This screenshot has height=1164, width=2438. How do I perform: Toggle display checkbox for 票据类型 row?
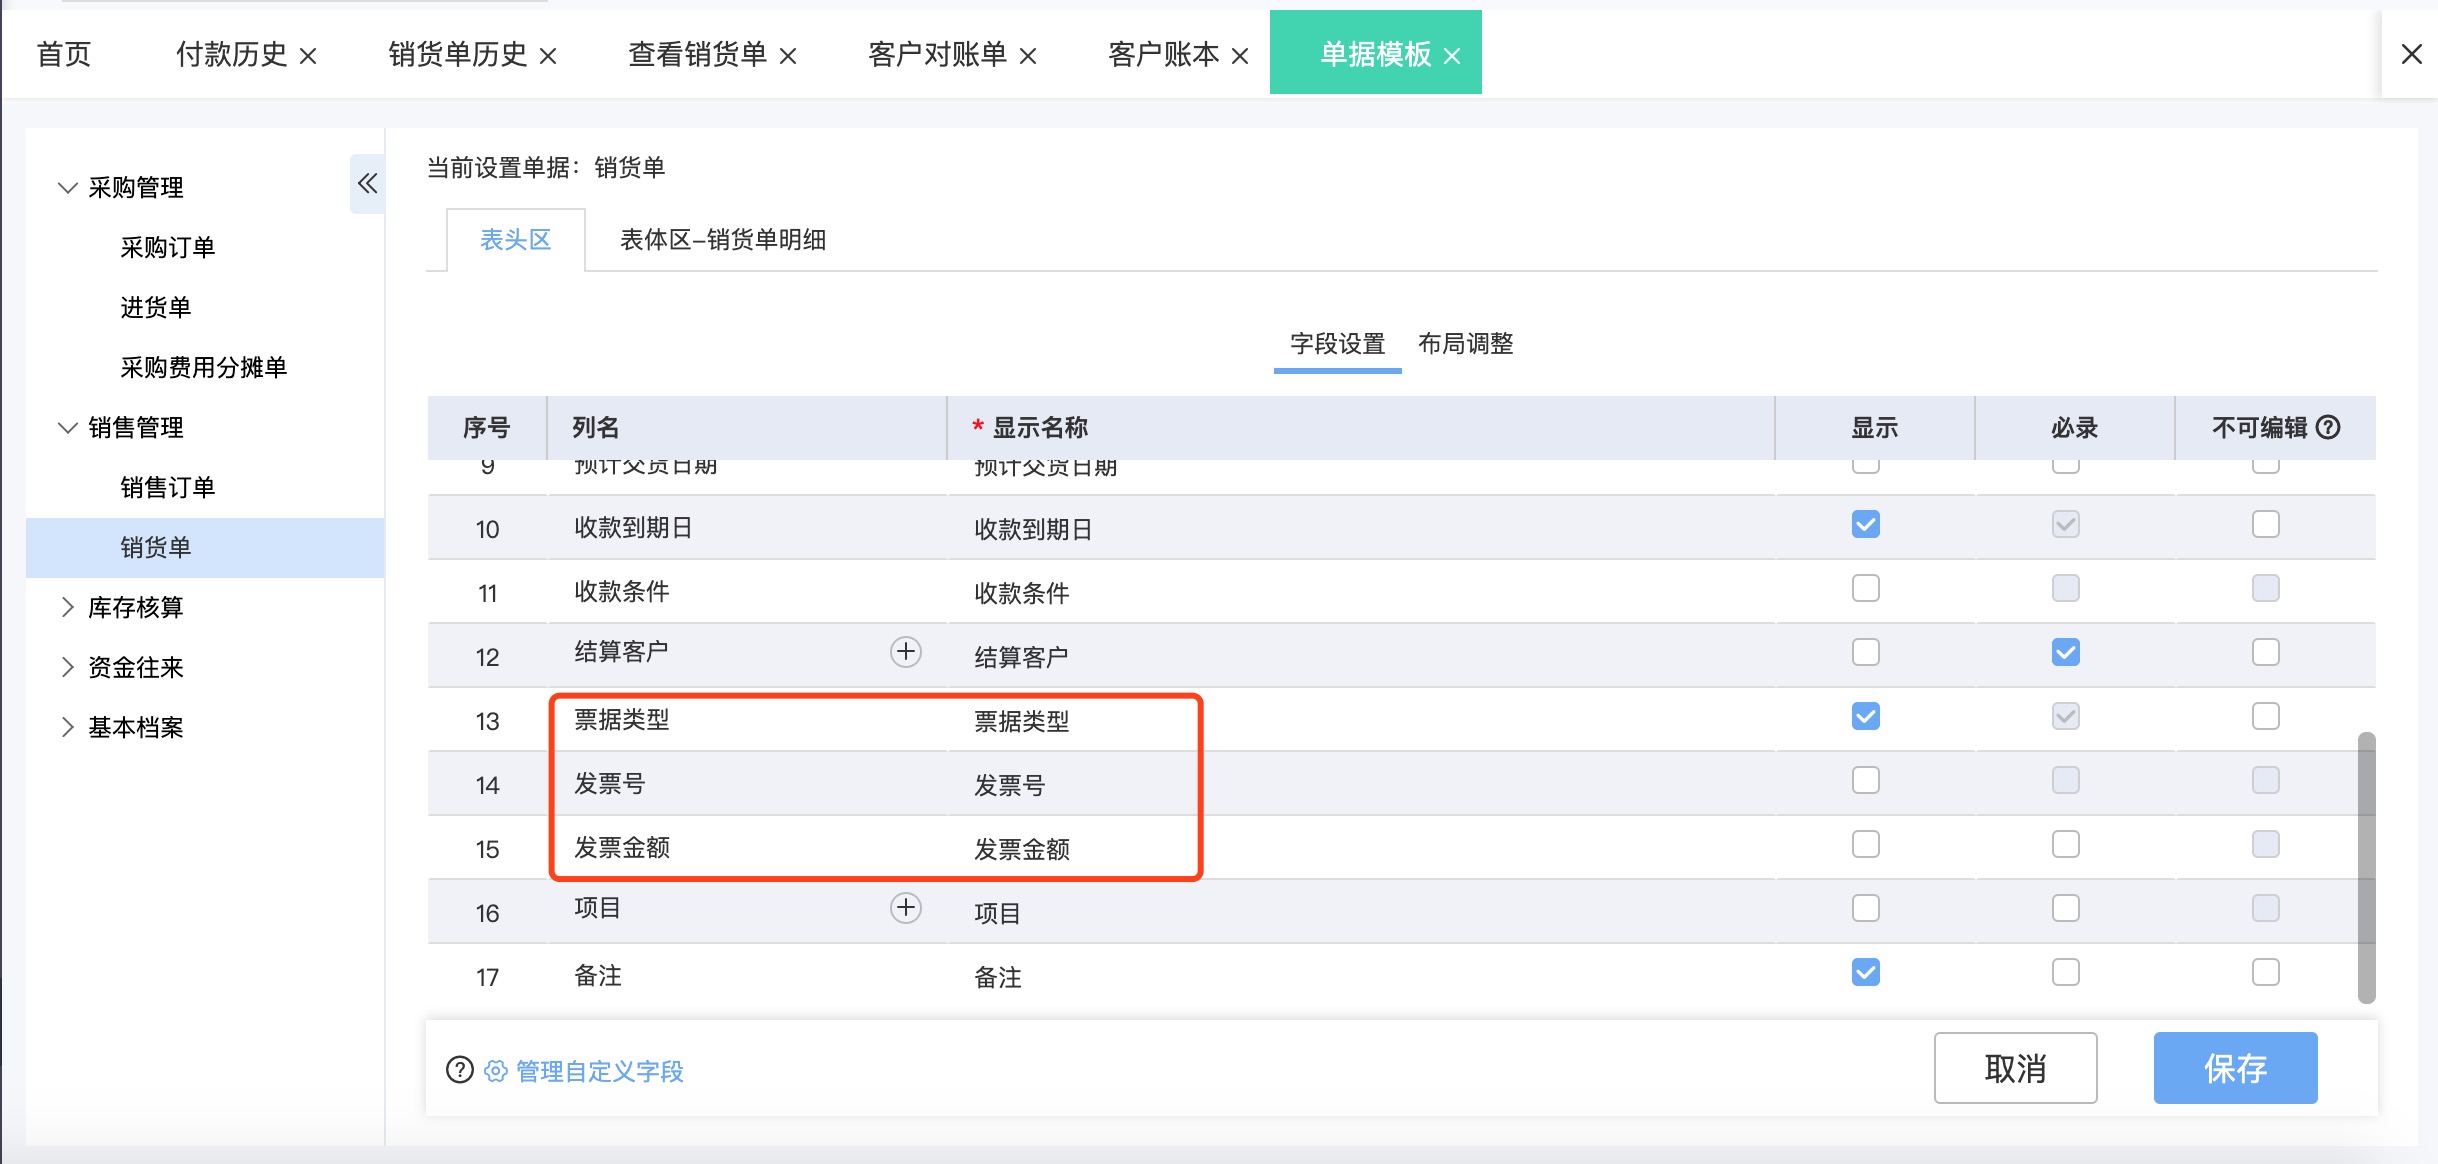coord(1866,718)
